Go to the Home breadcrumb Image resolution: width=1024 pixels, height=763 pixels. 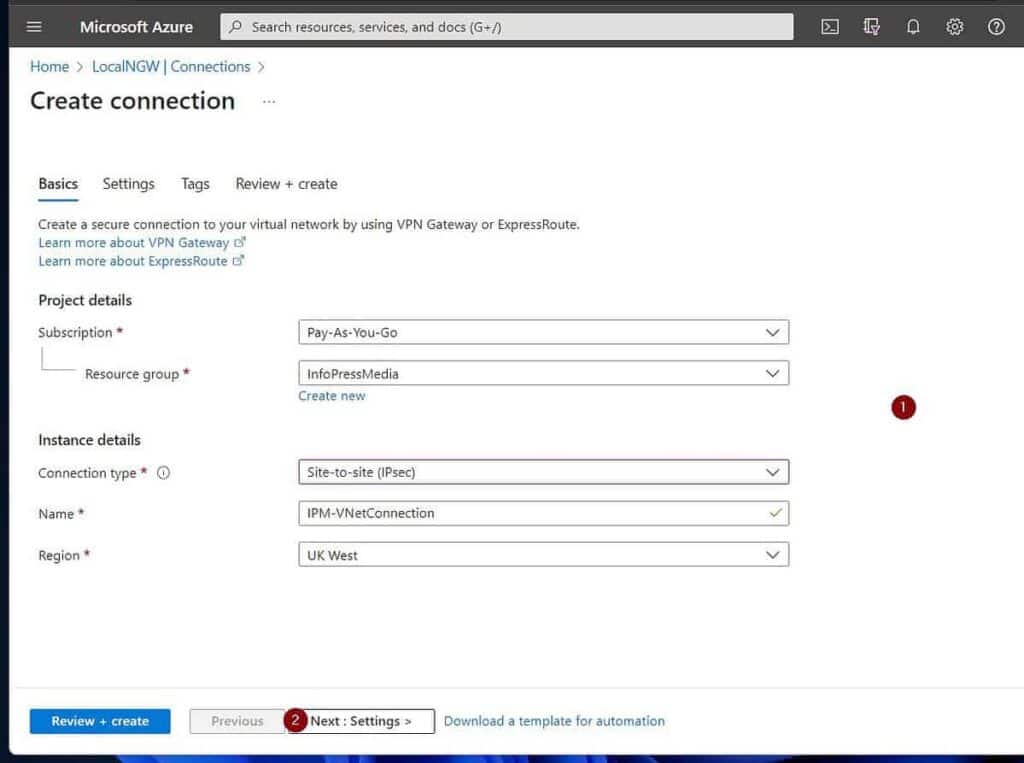[x=50, y=67]
